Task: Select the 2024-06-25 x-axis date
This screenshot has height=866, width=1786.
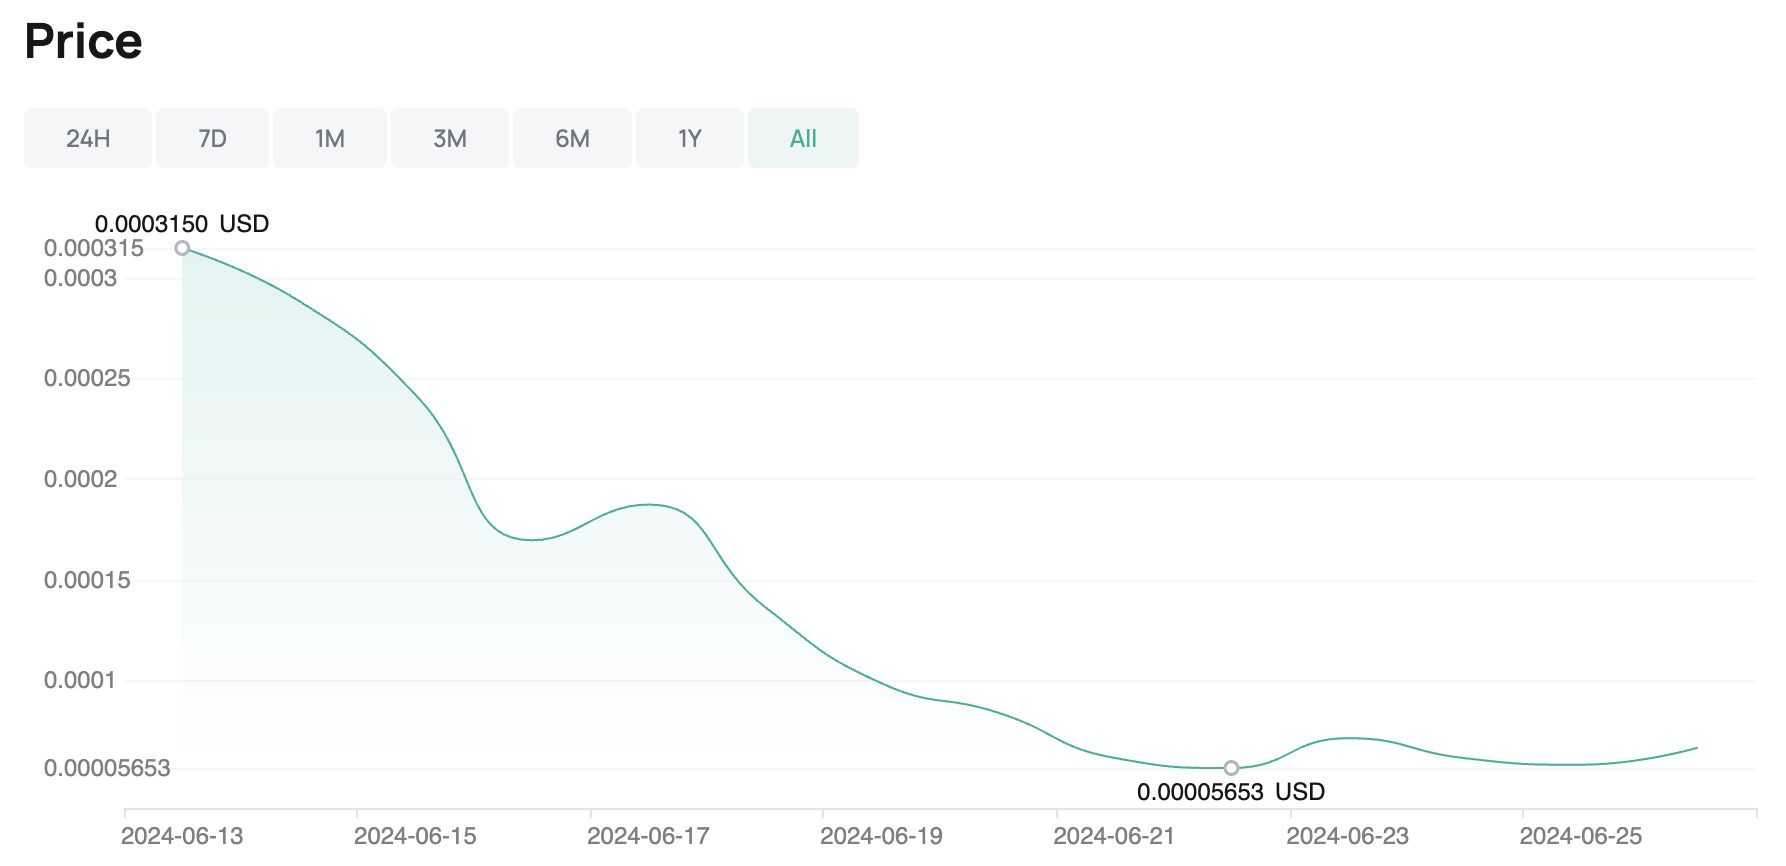Action: tap(1580, 836)
